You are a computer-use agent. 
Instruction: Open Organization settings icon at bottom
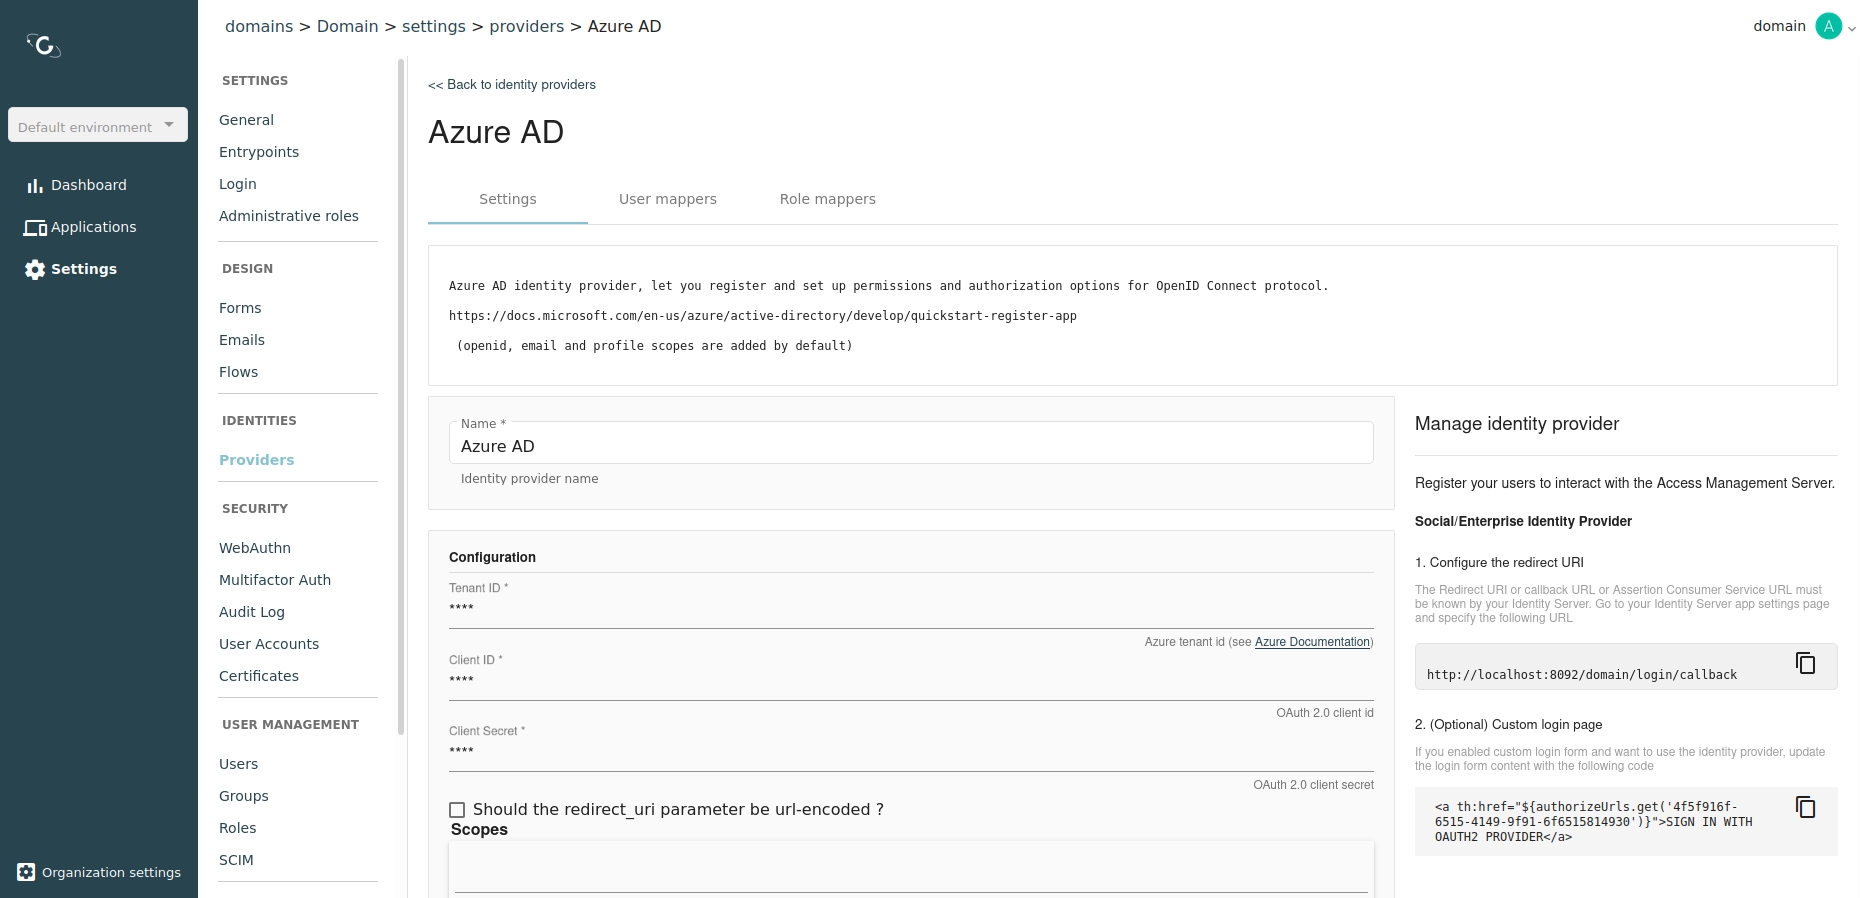(x=26, y=872)
